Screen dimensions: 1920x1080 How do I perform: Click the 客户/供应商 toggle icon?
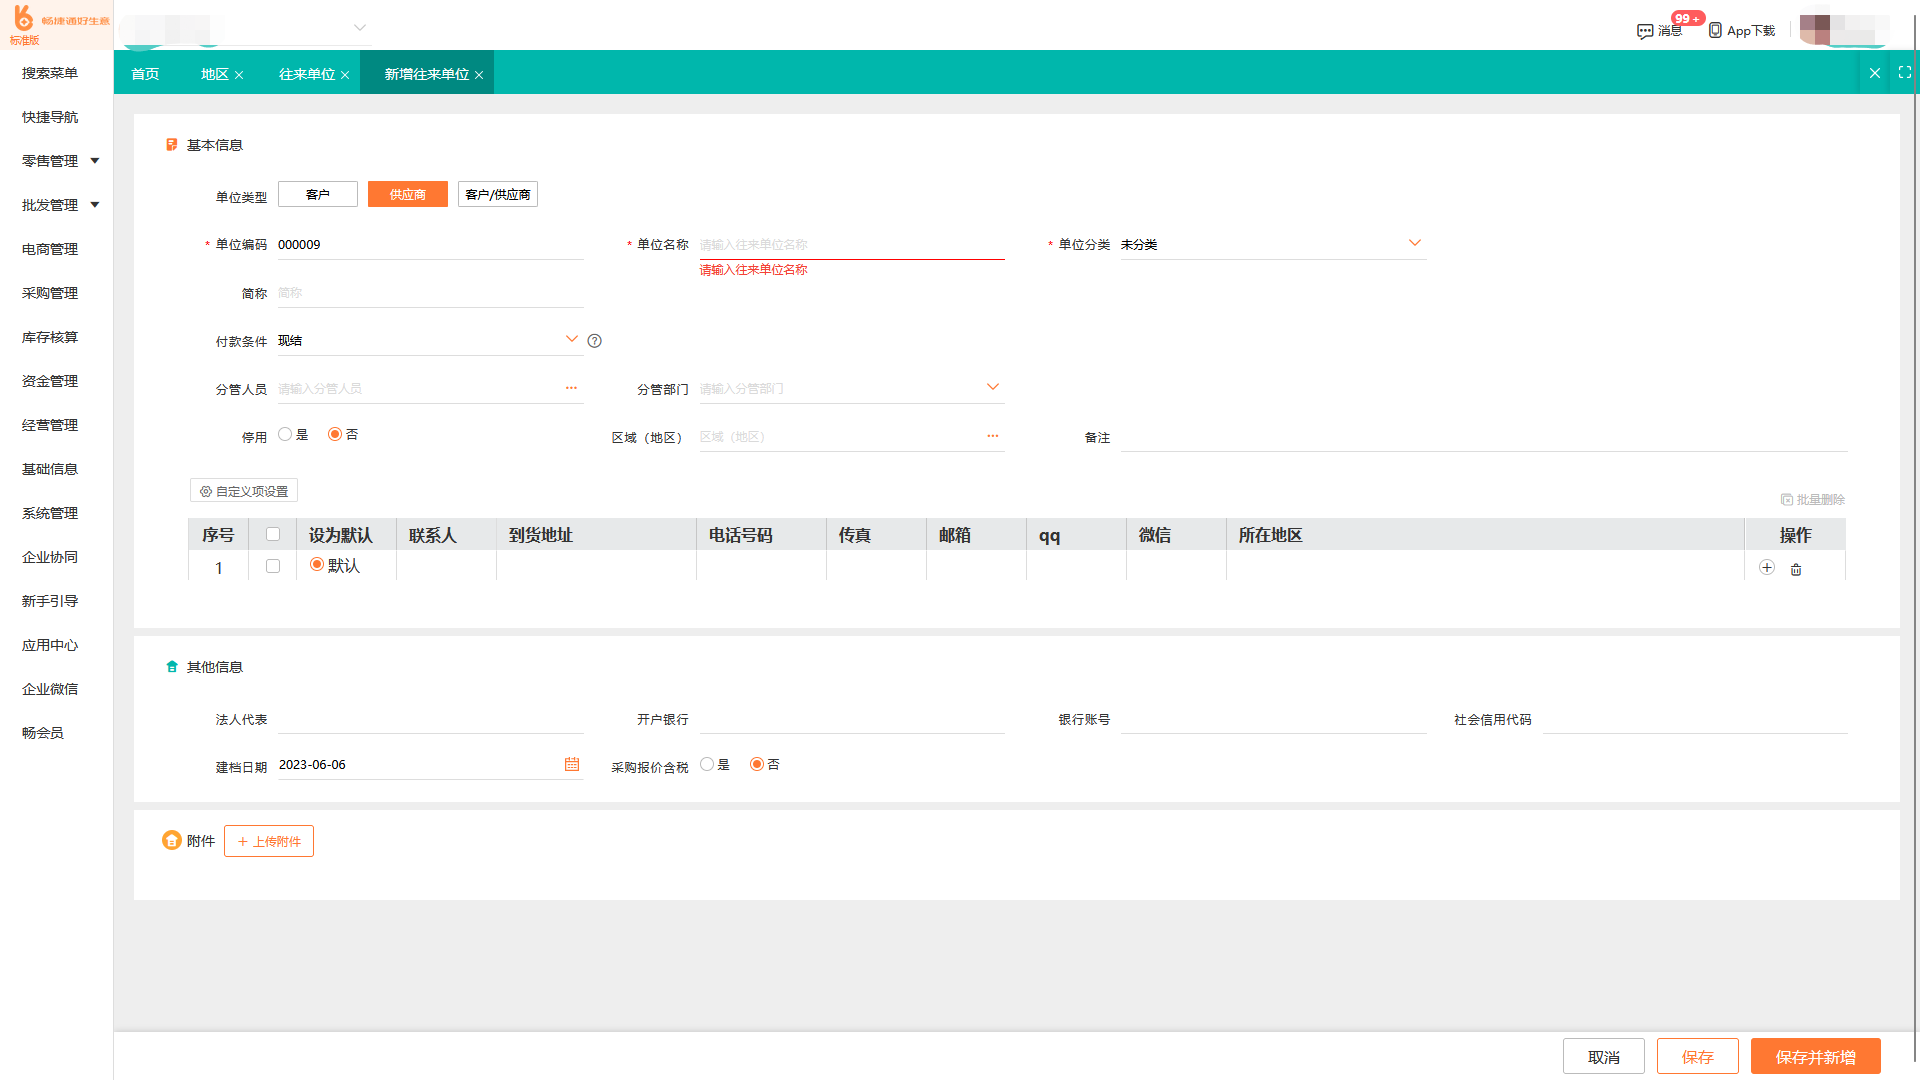pyautogui.click(x=498, y=195)
